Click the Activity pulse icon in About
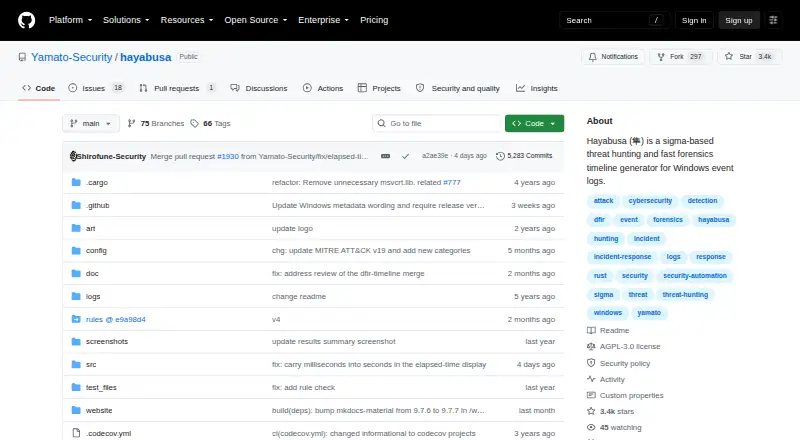This screenshot has height=440, width=800. pyautogui.click(x=591, y=379)
